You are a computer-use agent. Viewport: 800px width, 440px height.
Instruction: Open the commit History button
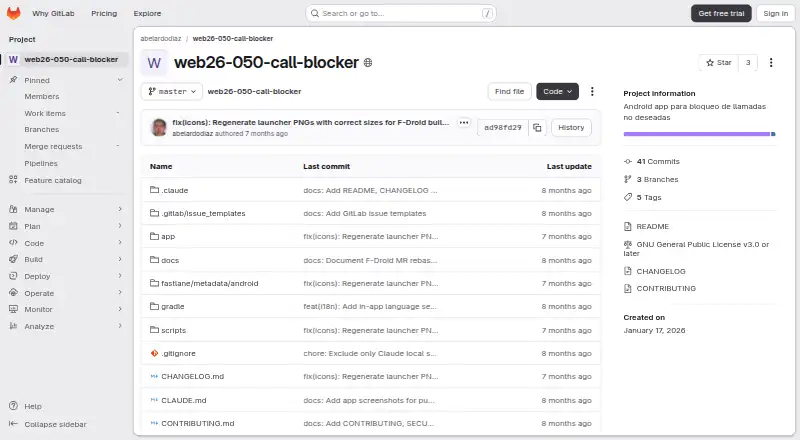click(571, 128)
